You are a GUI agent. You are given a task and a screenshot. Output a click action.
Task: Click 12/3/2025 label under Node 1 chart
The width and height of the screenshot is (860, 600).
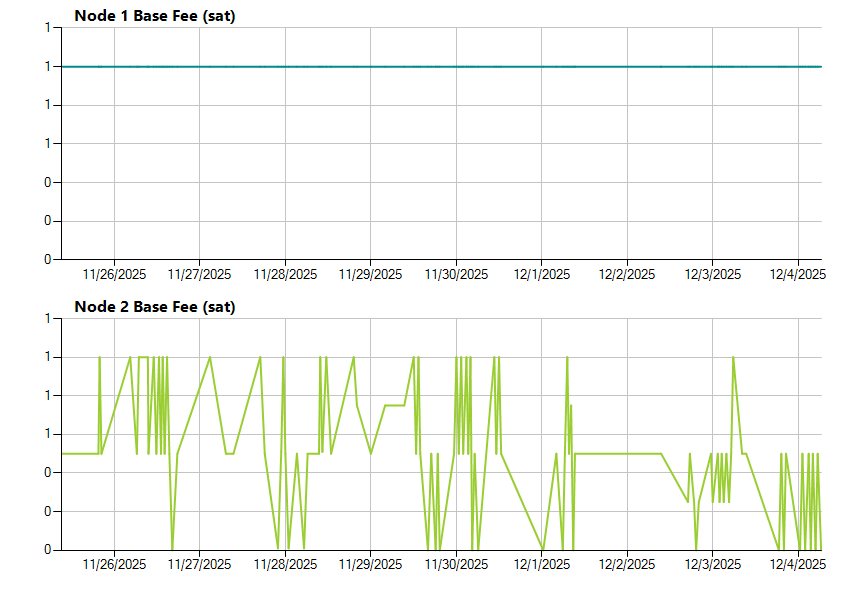point(712,274)
